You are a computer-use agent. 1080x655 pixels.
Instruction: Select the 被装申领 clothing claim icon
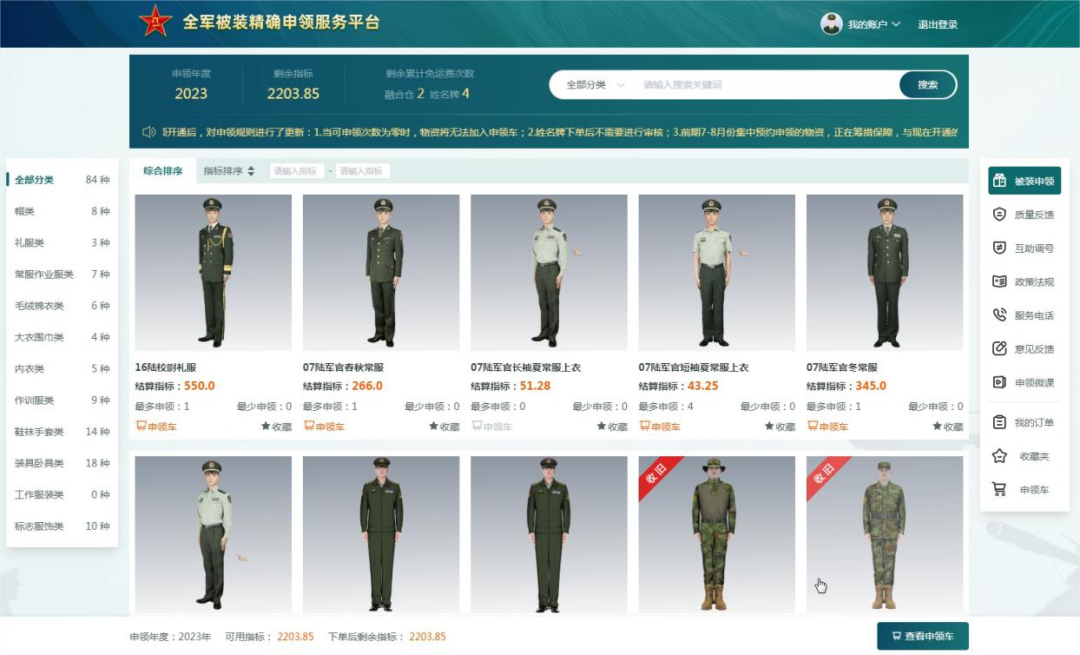coord(998,180)
